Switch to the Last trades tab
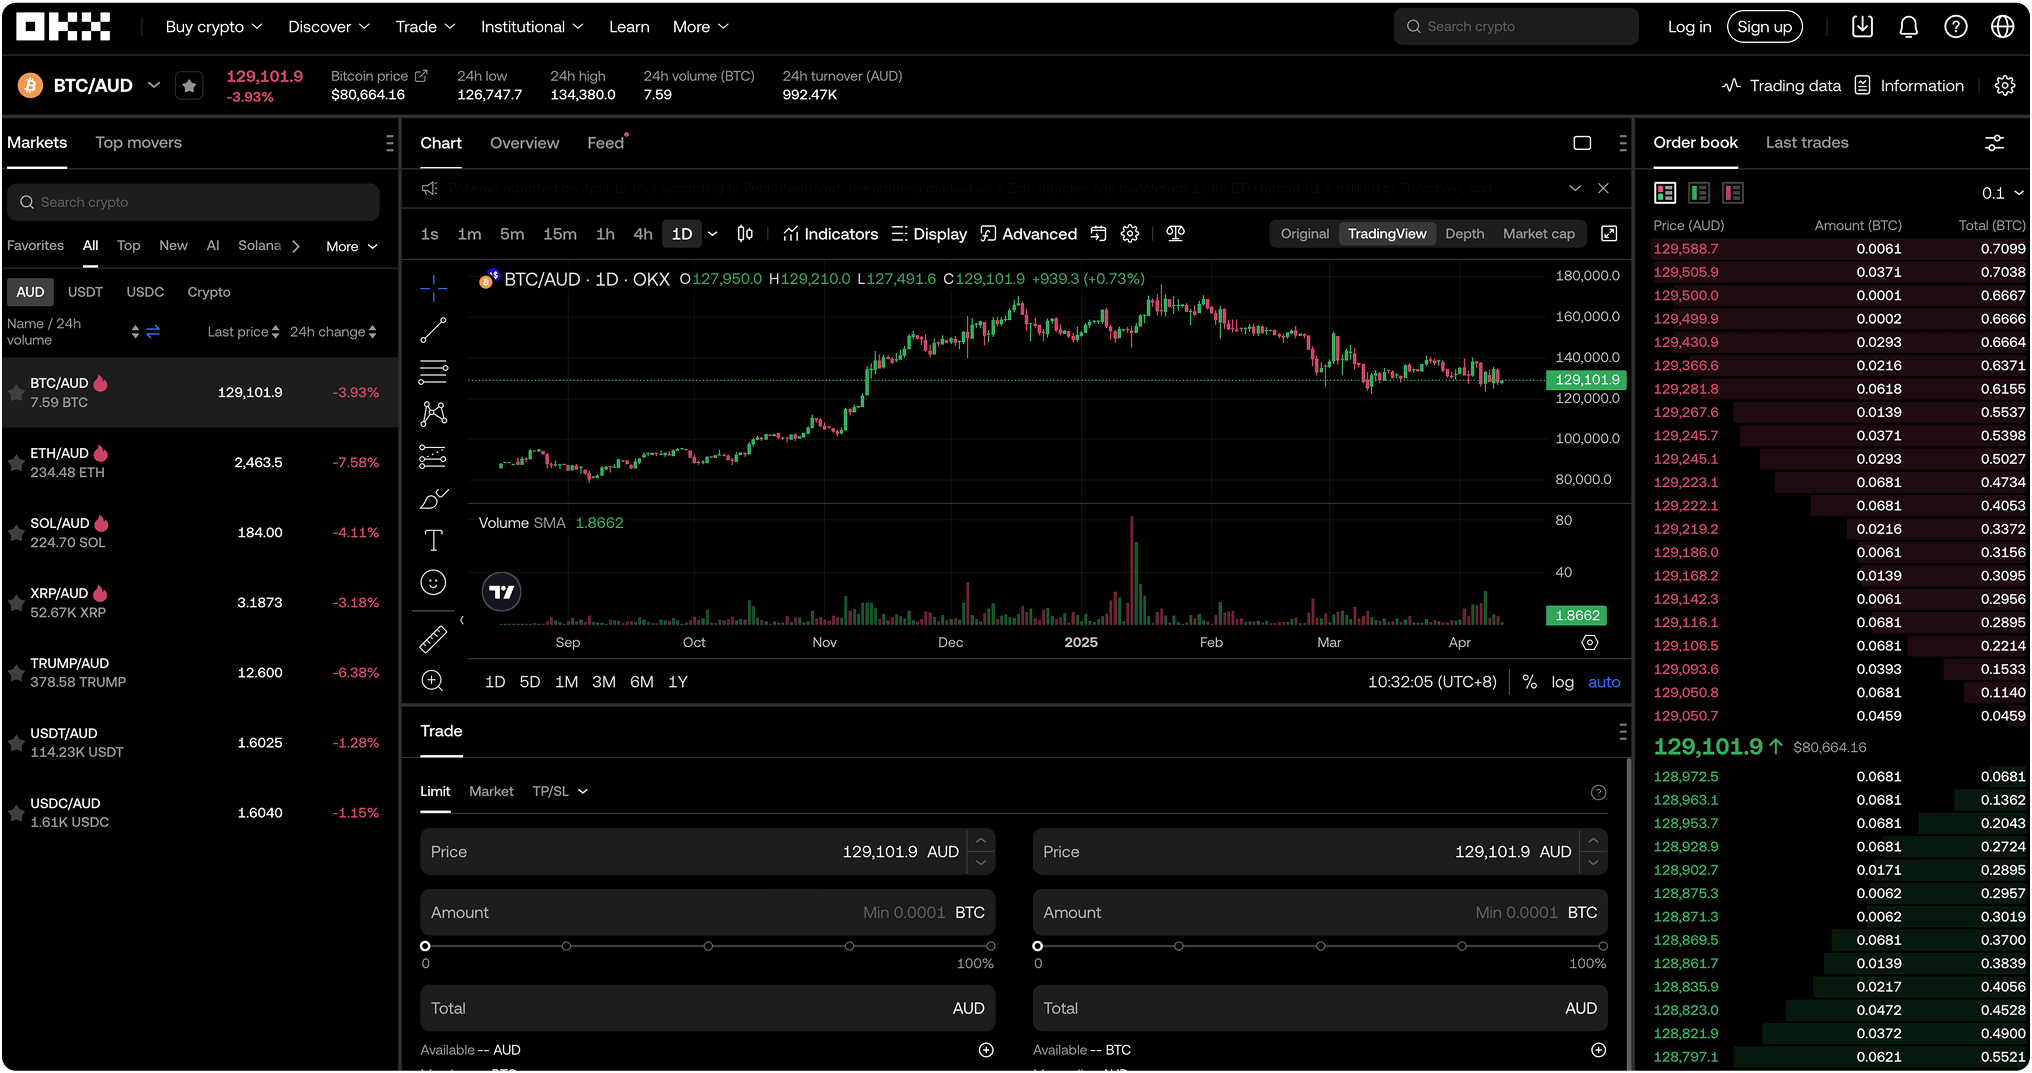The height and width of the screenshot is (1073, 2032). pyautogui.click(x=1806, y=142)
